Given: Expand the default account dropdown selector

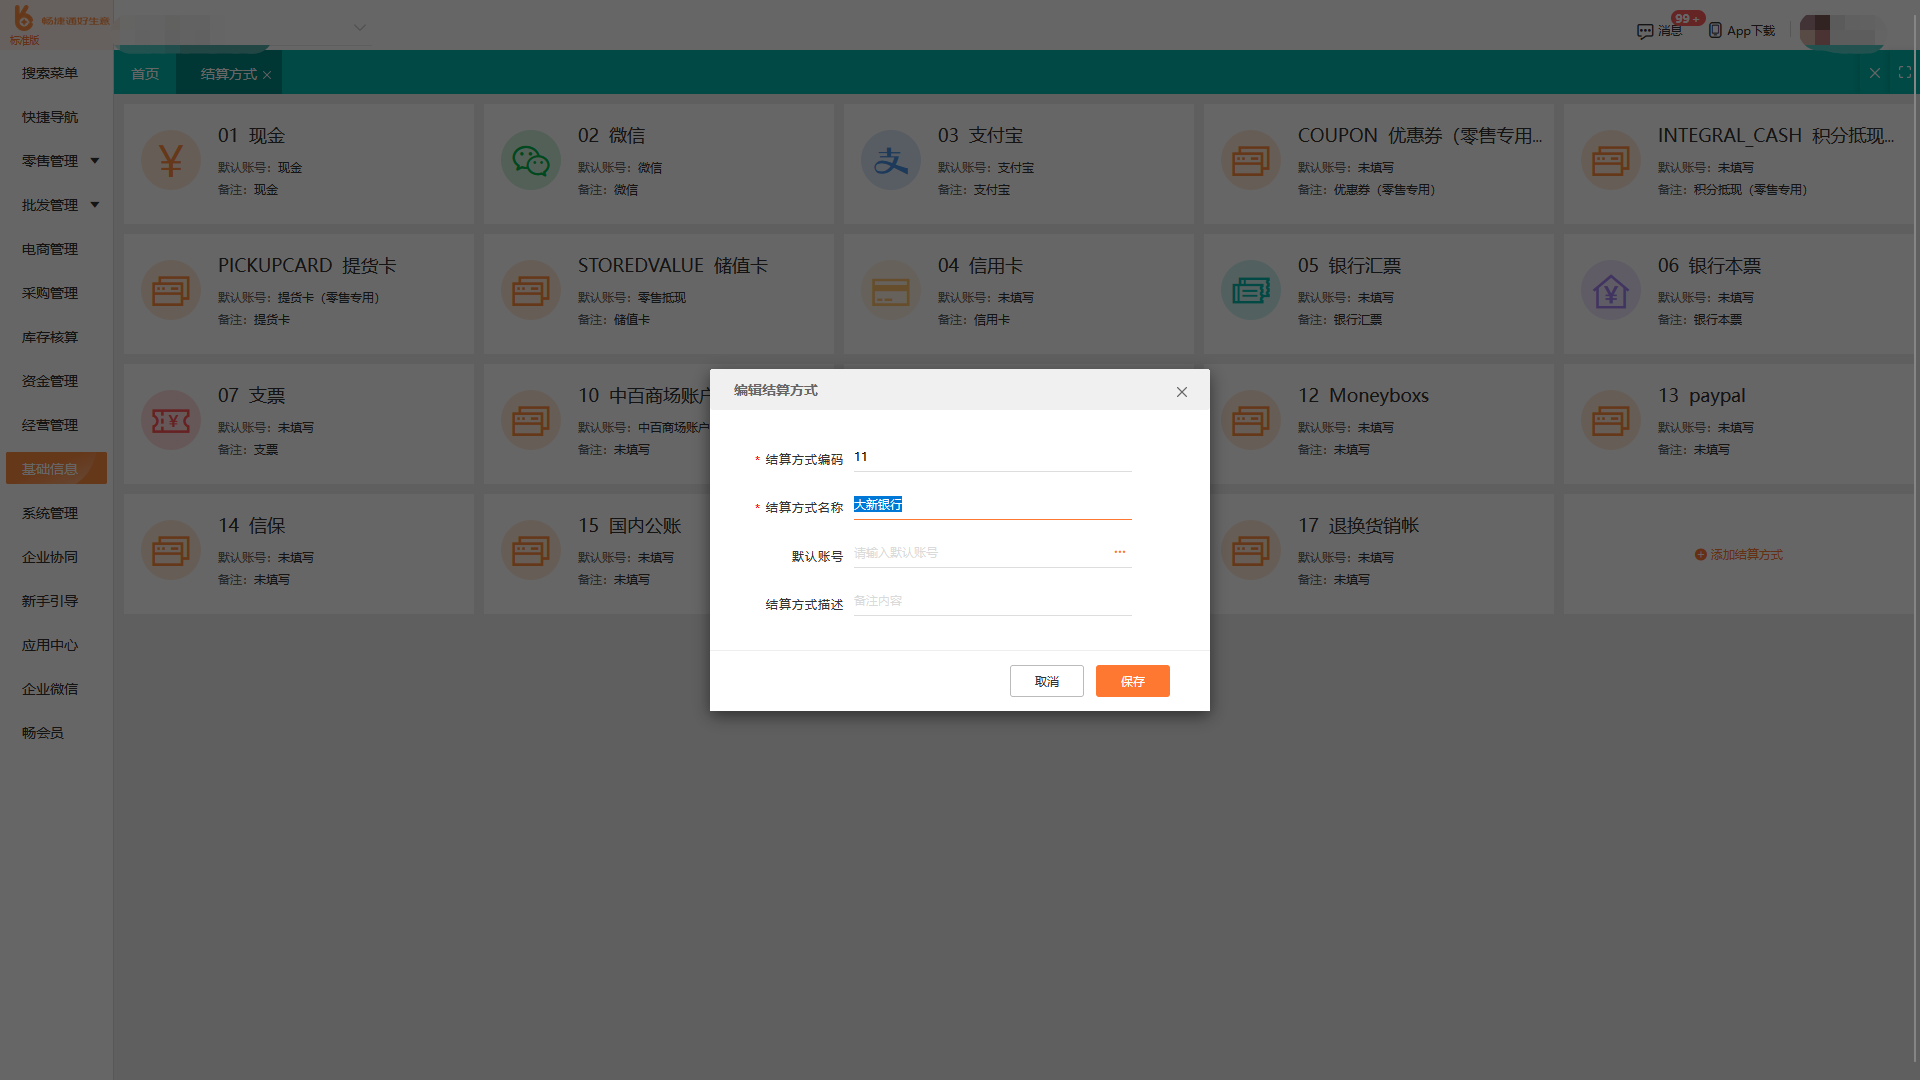Looking at the screenshot, I should (x=1118, y=553).
